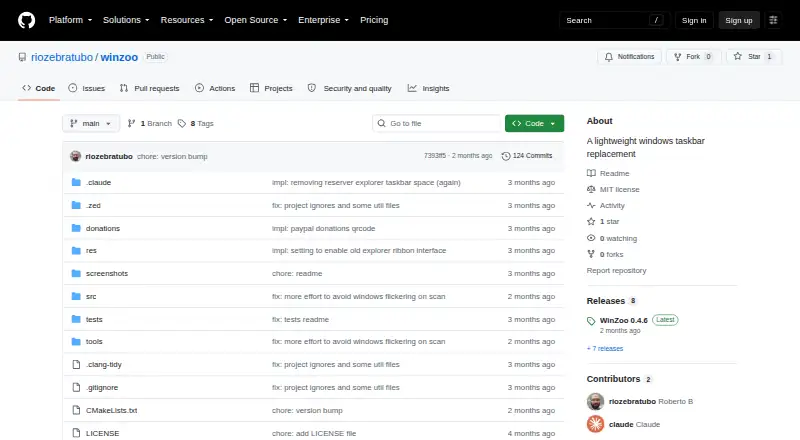This screenshot has height=440, width=800.
Task: Expand the Platform menu
Action: point(70,20)
